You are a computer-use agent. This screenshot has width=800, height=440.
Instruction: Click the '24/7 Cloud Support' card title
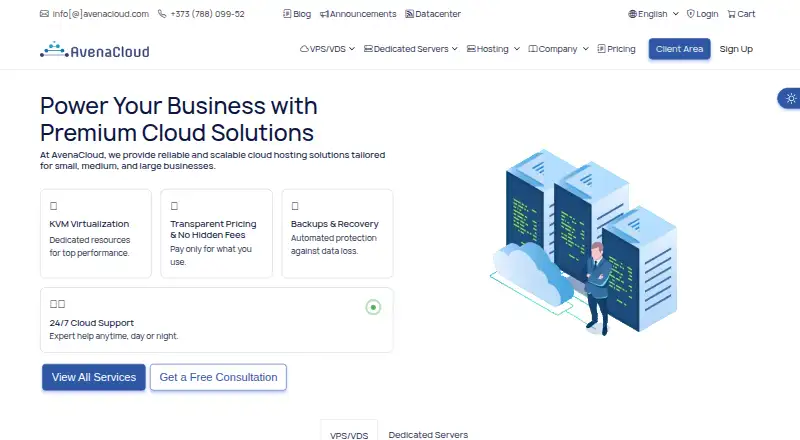click(x=92, y=323)
